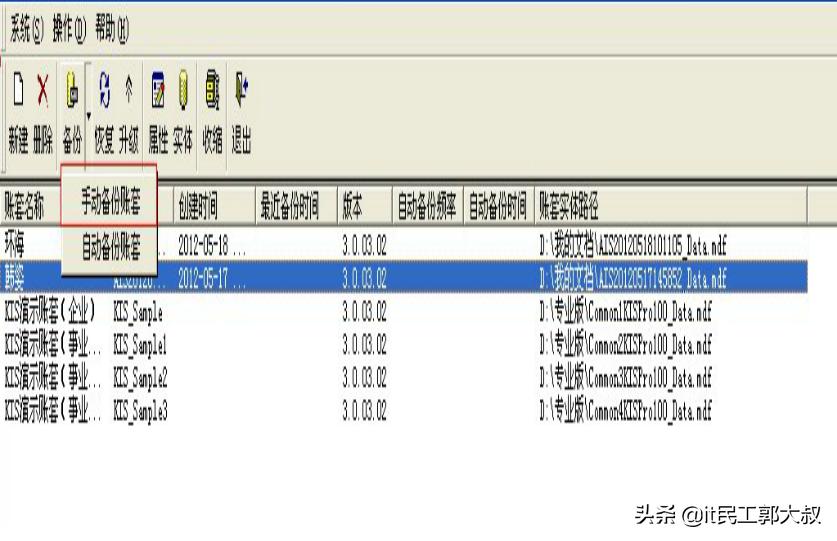Open the 系统(S) menu
The image size is (837, 541).
(x=26, y=30)
